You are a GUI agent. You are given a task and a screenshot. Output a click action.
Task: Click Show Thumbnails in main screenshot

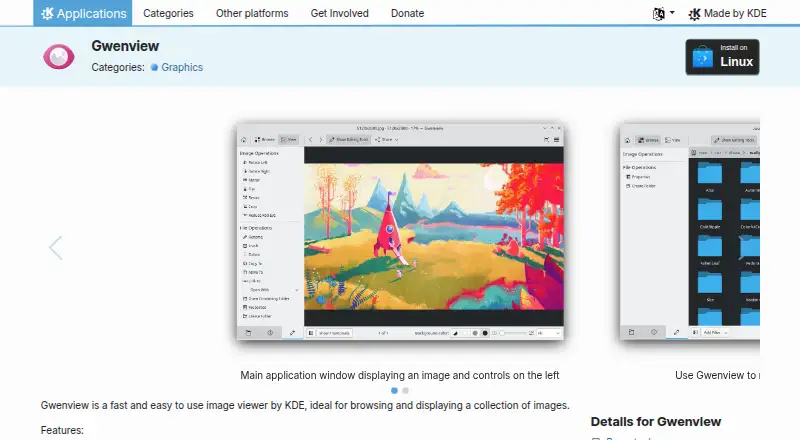(x=334, y=333)
